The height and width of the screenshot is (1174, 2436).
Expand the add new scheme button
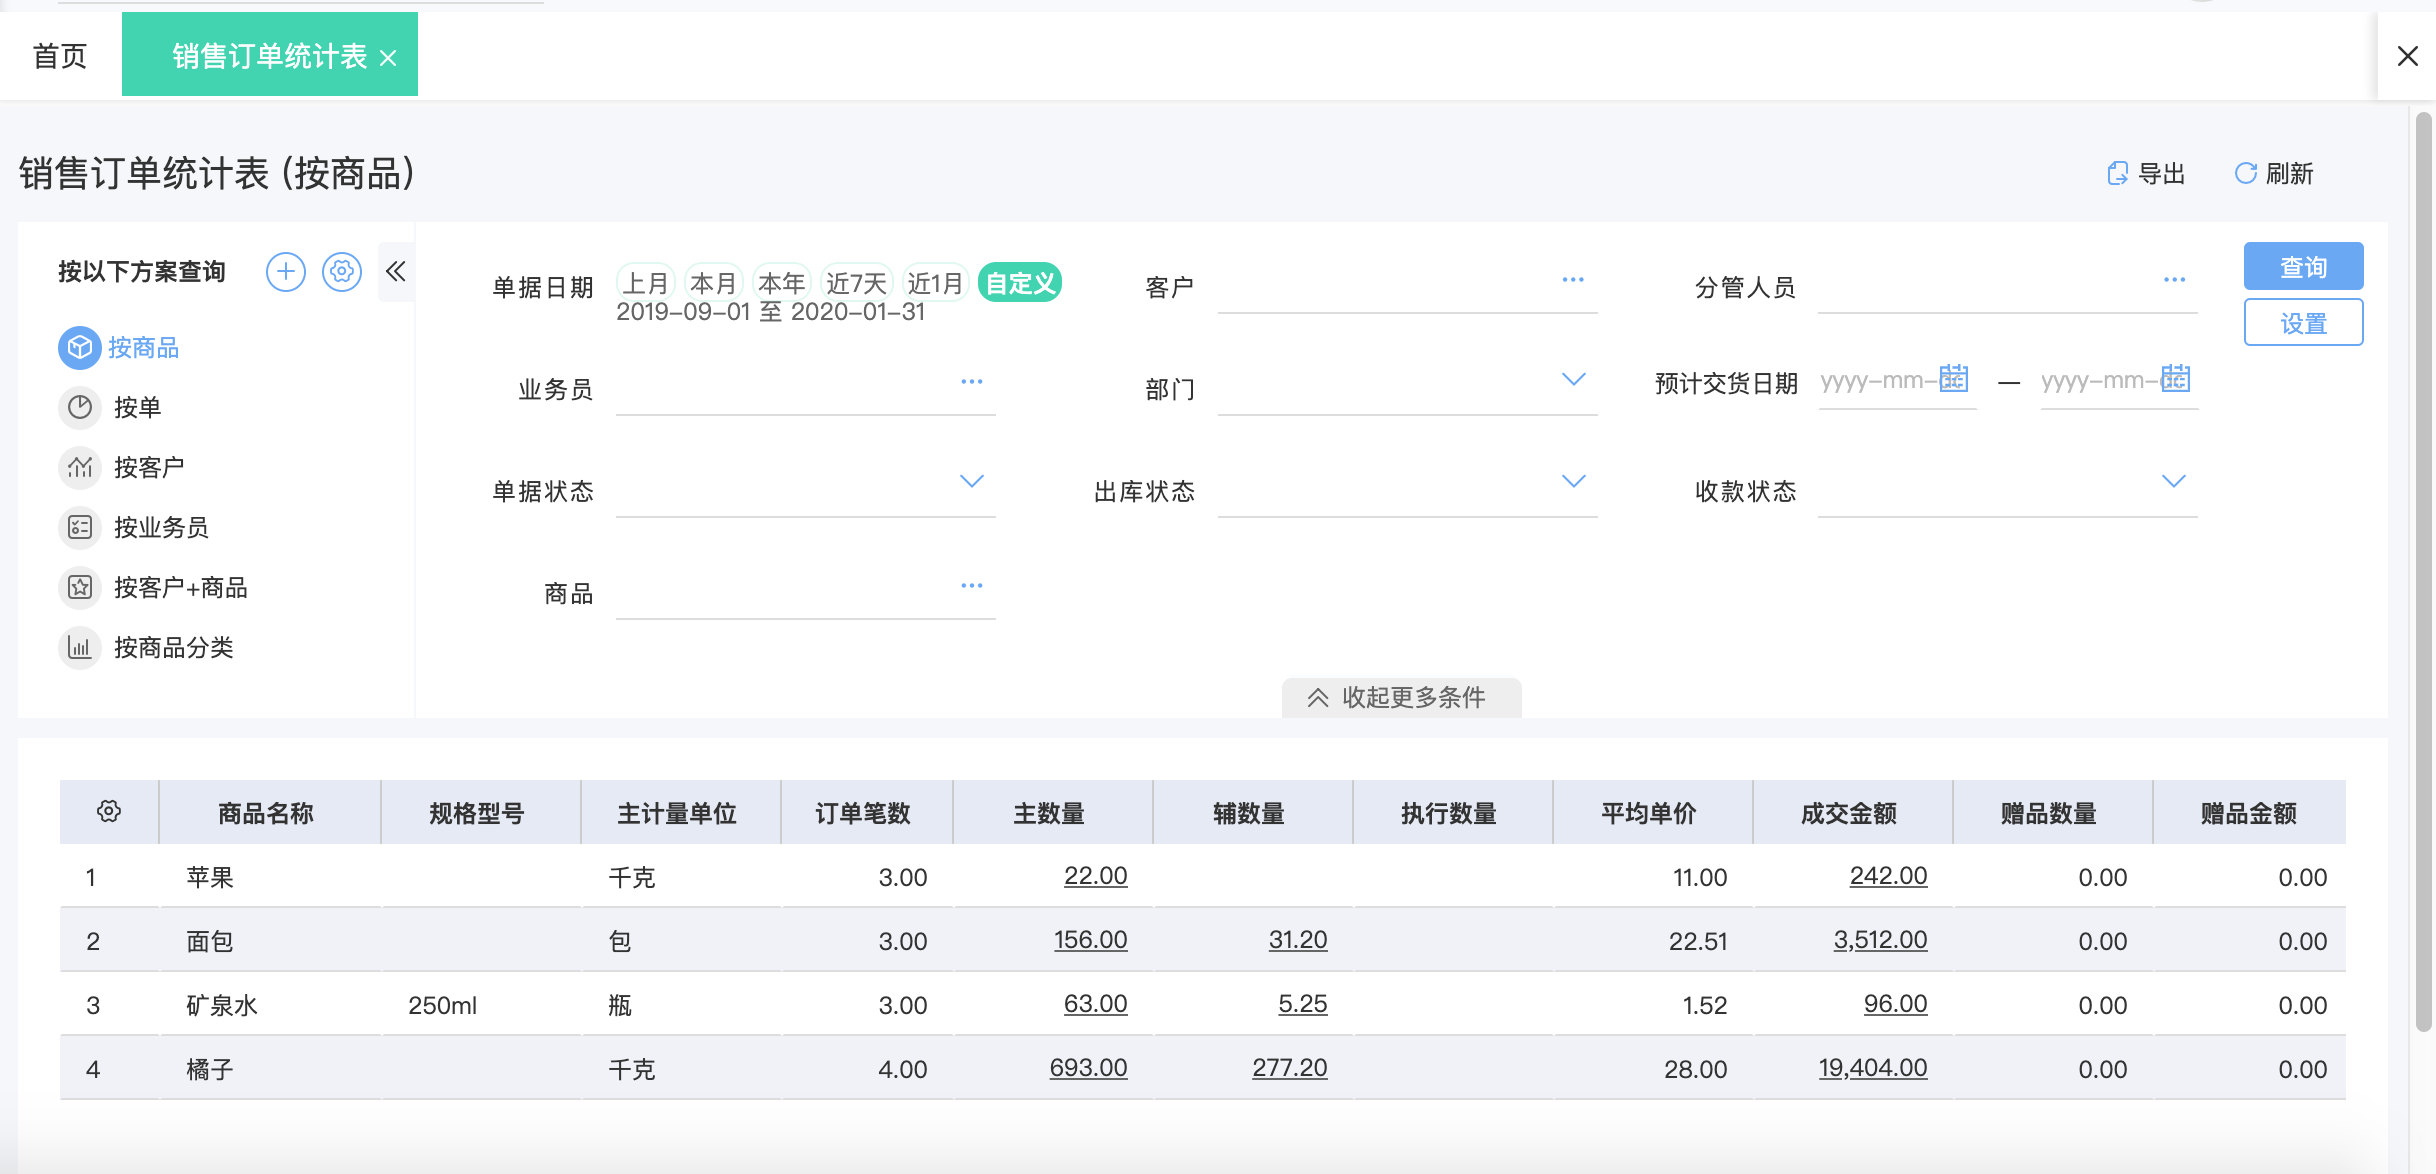pos(287,272)
